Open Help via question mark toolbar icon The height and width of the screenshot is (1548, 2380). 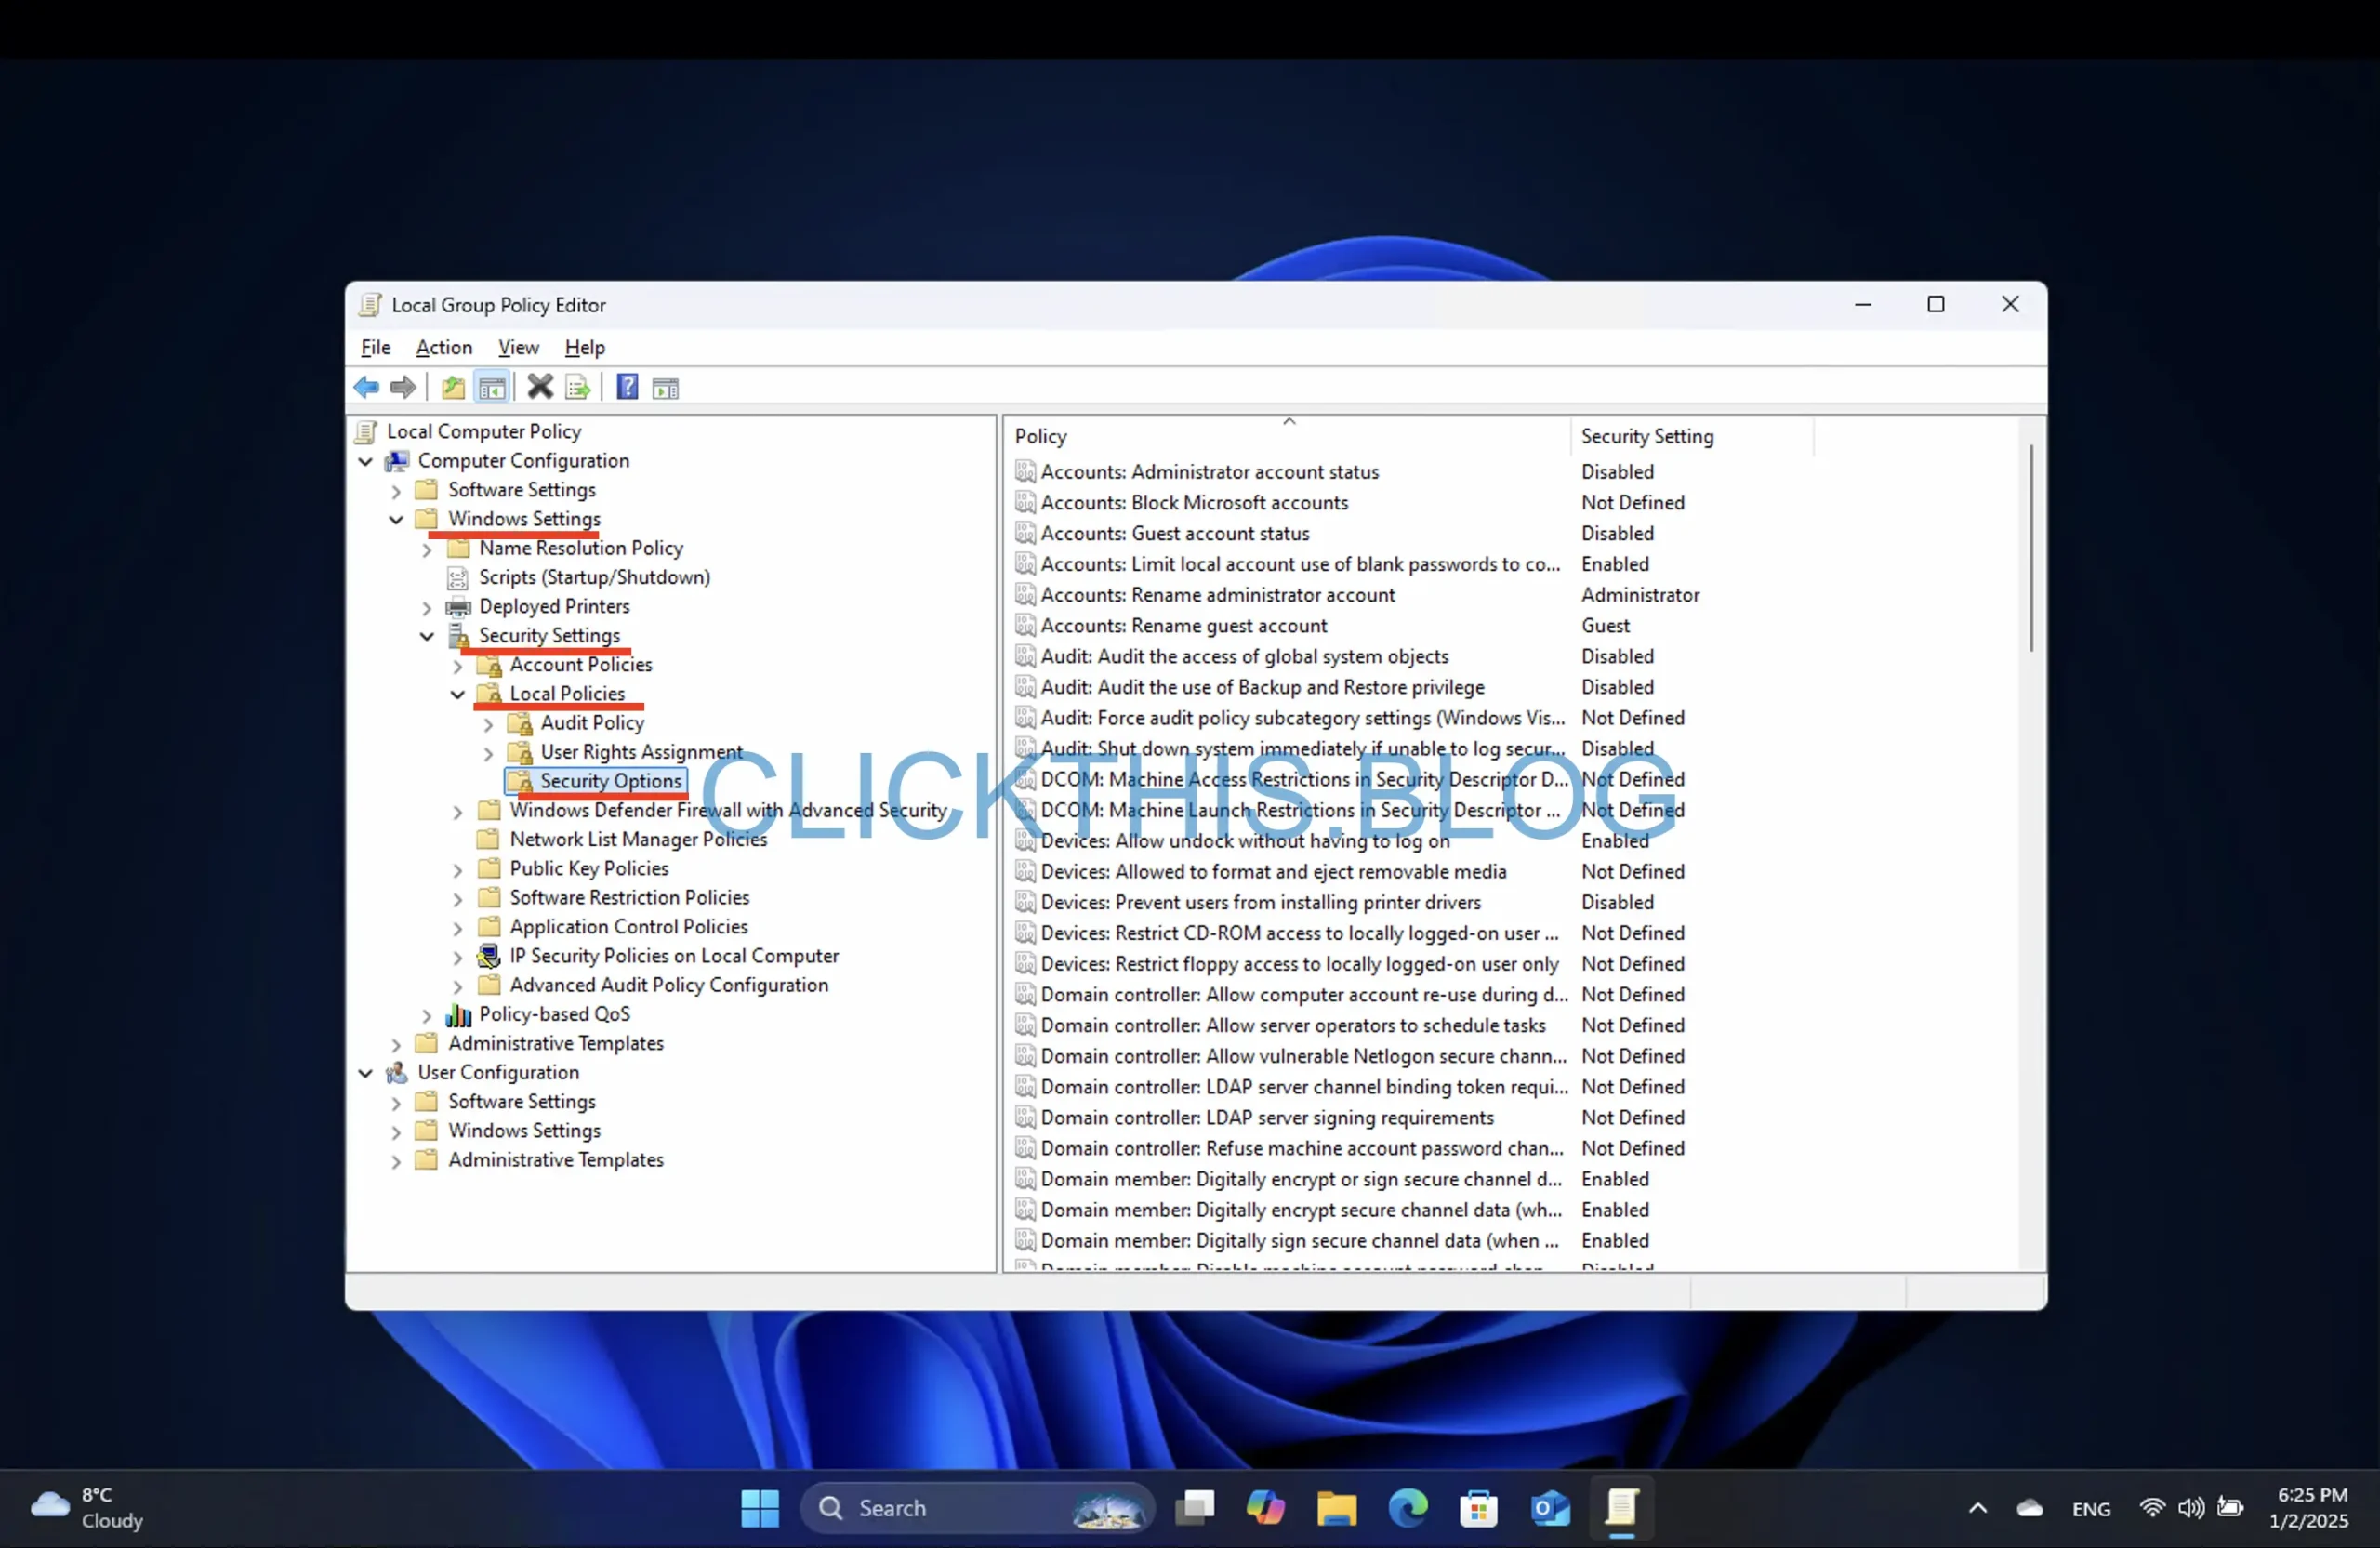point(627,387)
